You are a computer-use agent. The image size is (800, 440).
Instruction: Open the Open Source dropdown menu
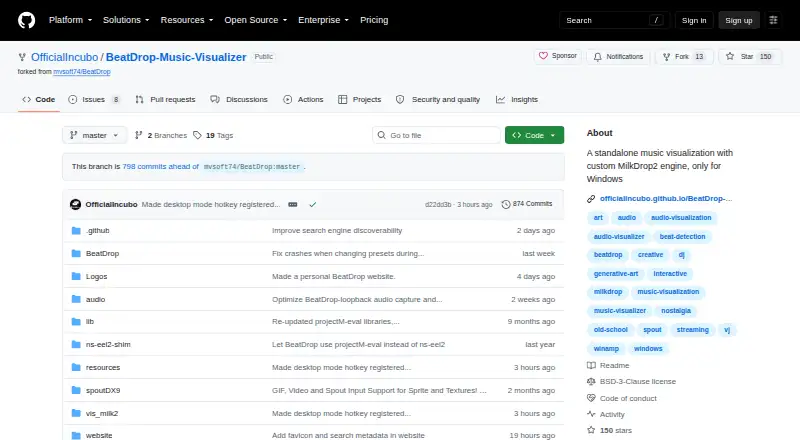256,20
